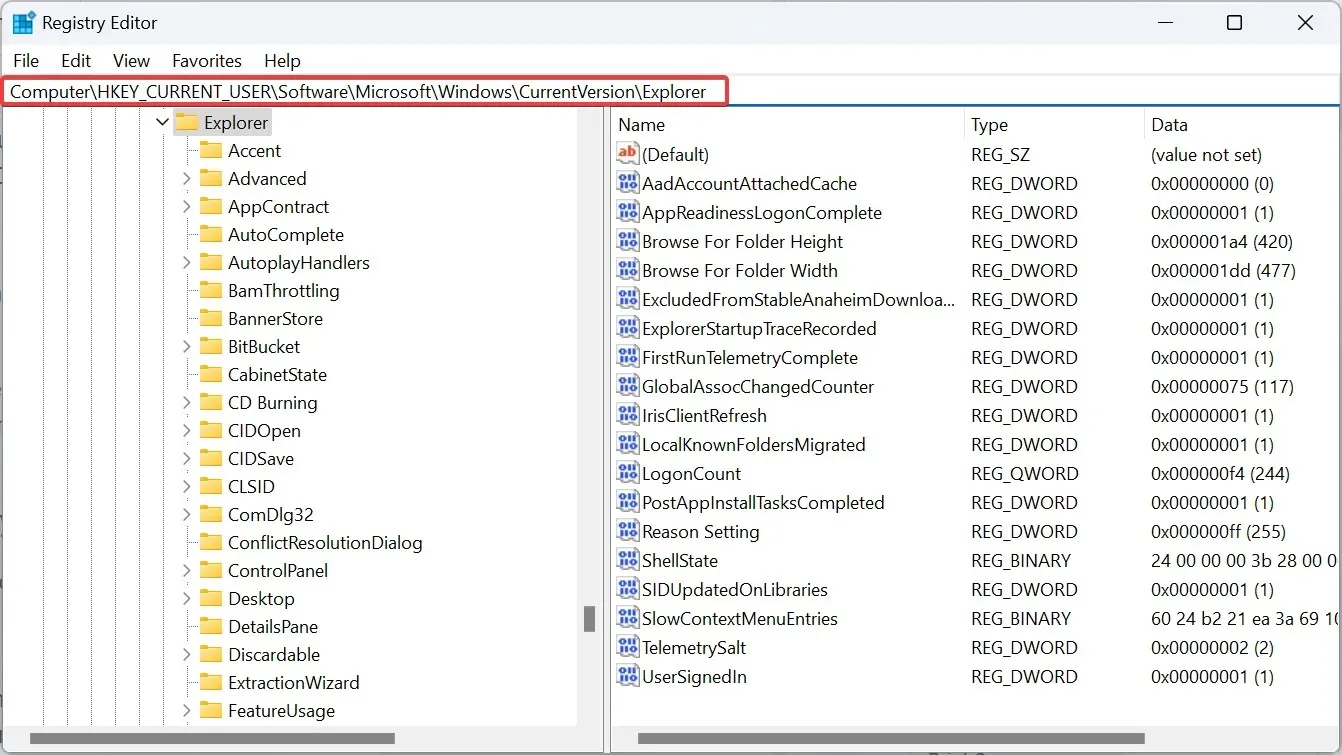Viewport: 1342px width, 755px height.
Task: Click the UserSignedIn value icon
Action: tap(628, 676)
